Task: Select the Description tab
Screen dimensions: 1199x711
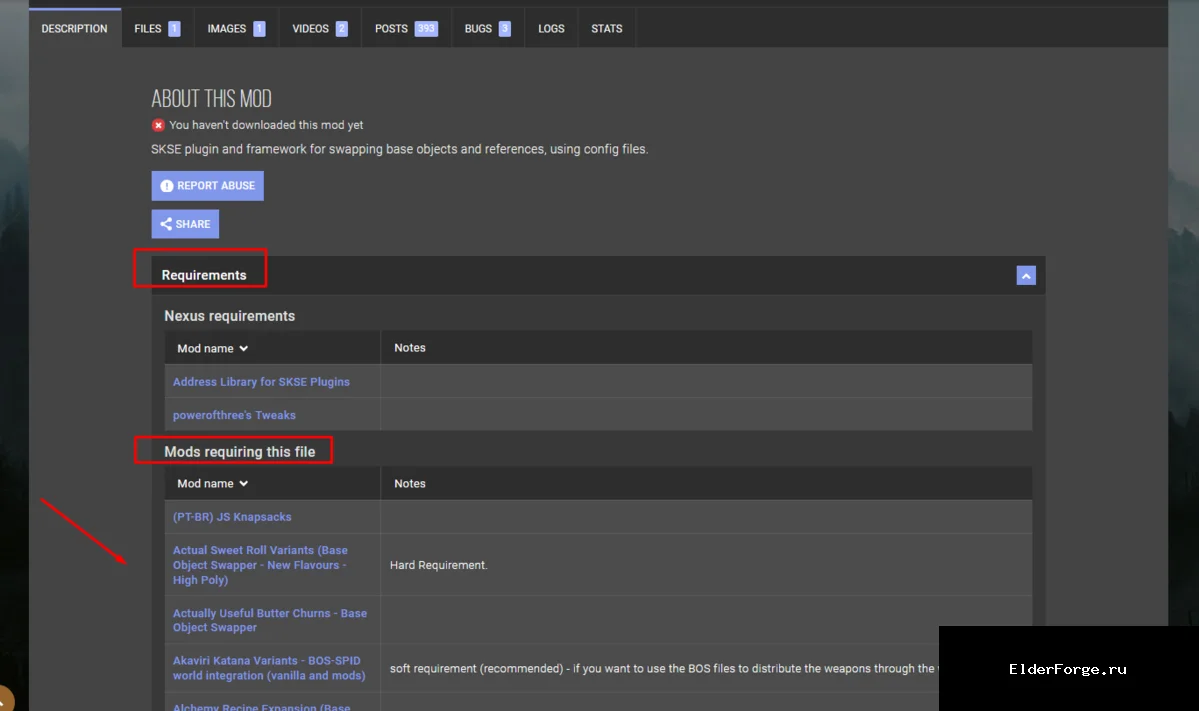Action: click(75, 29)
